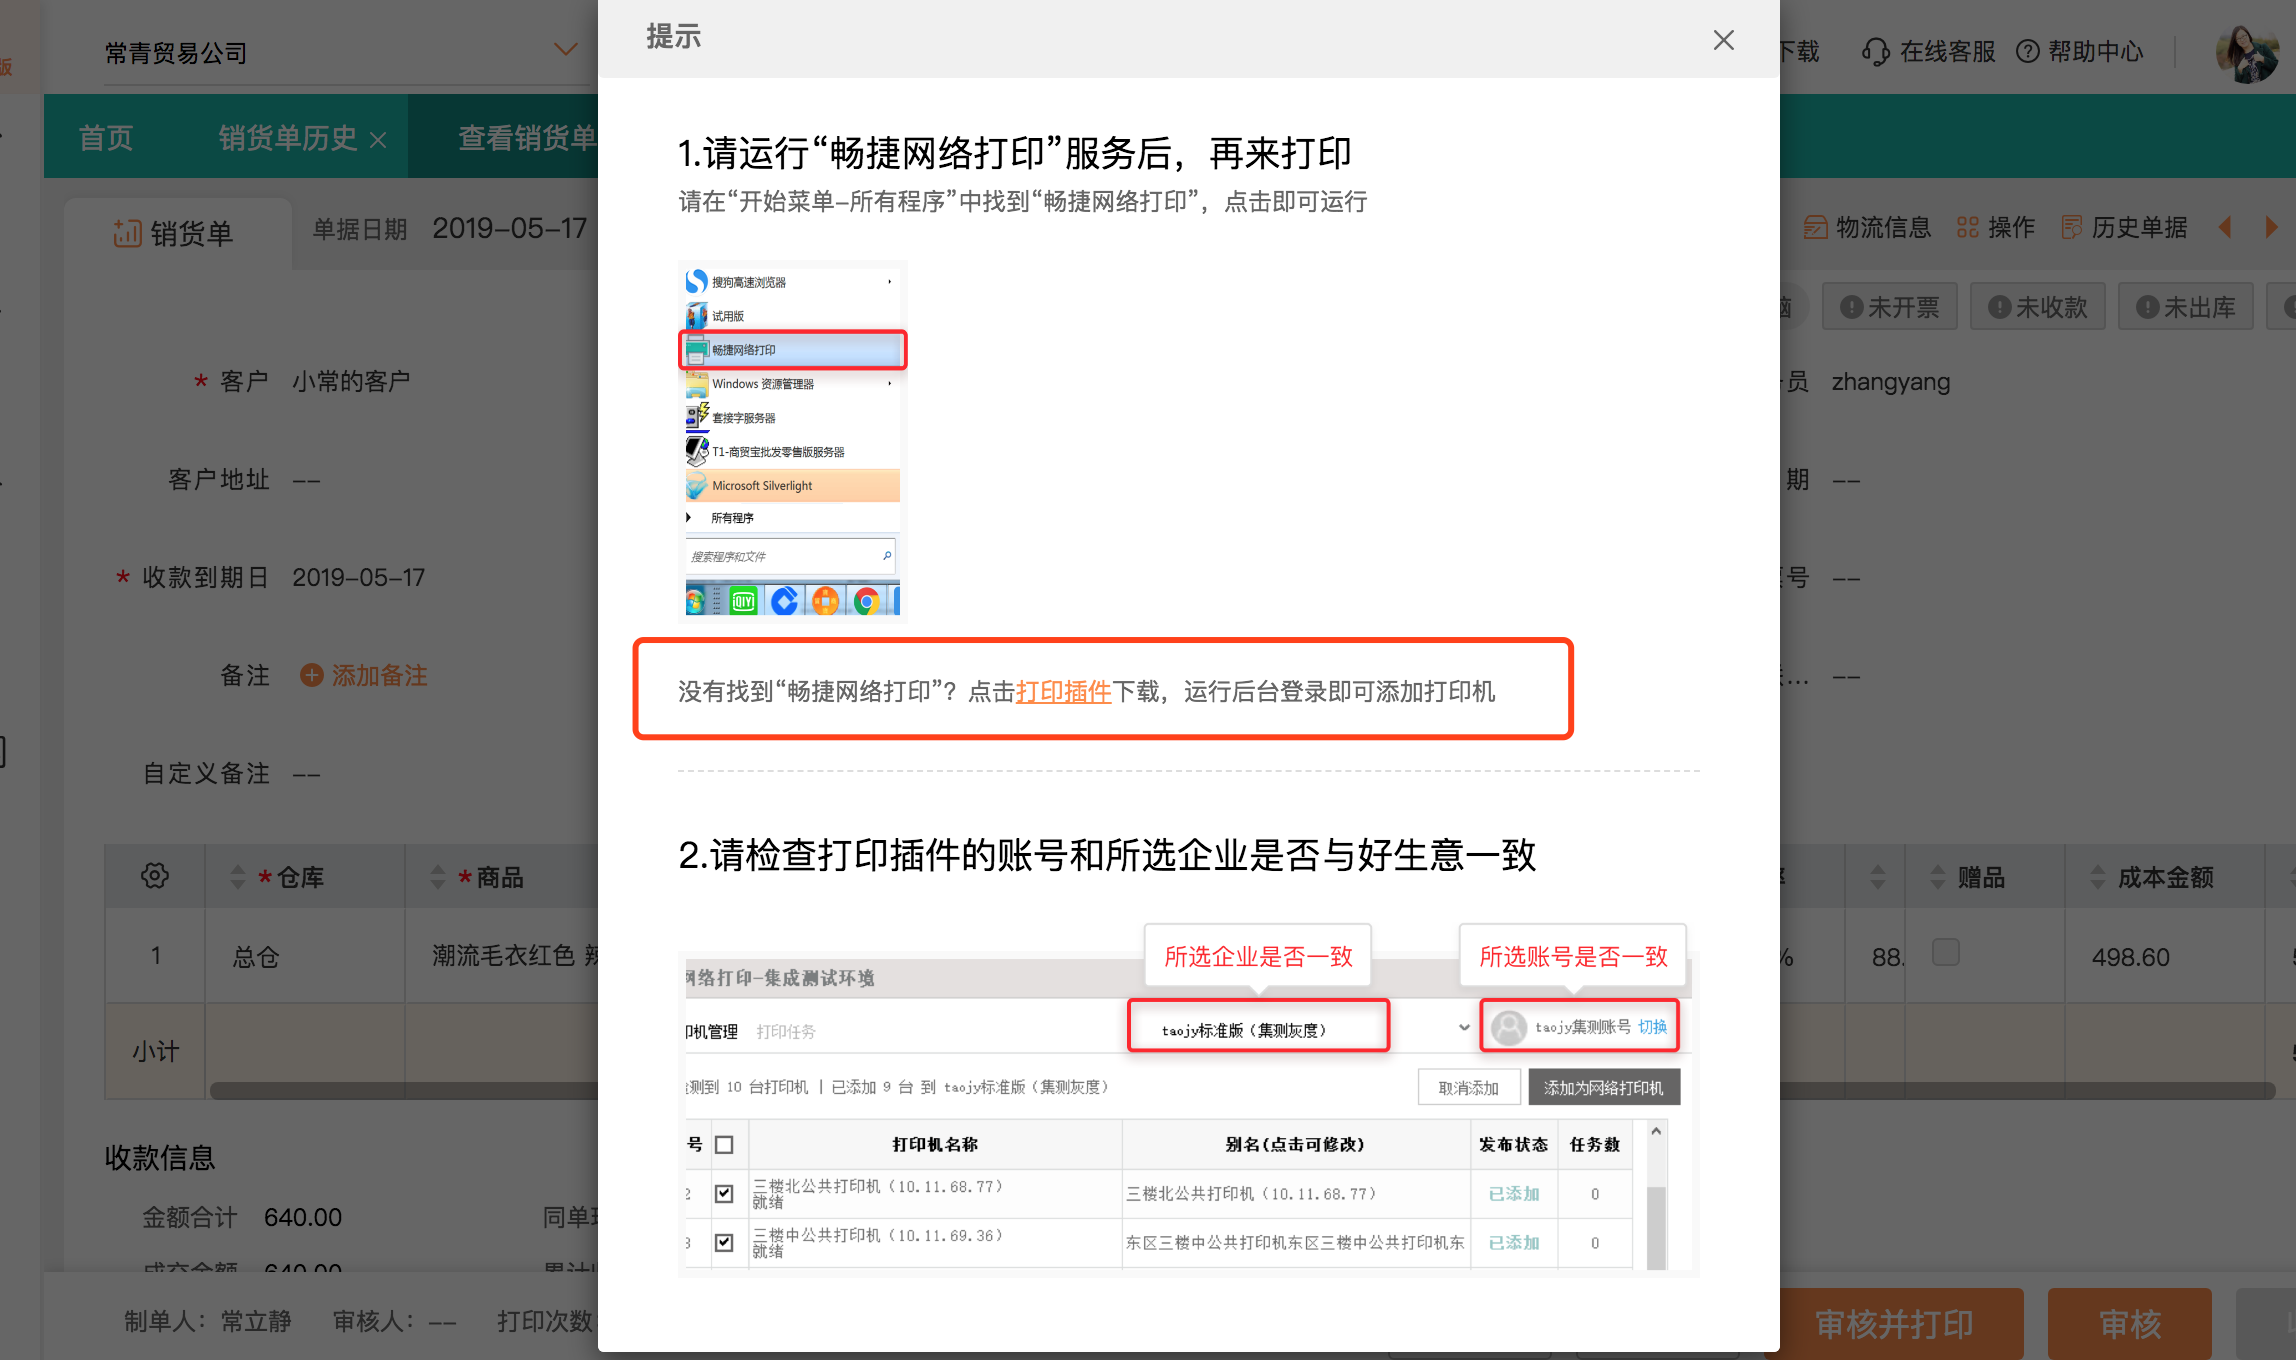Image resolution: width=2296 pixels, height=1360 pixels.
Task: Click the 历史单据 history records icon
Action: (x=2076, y=227)
